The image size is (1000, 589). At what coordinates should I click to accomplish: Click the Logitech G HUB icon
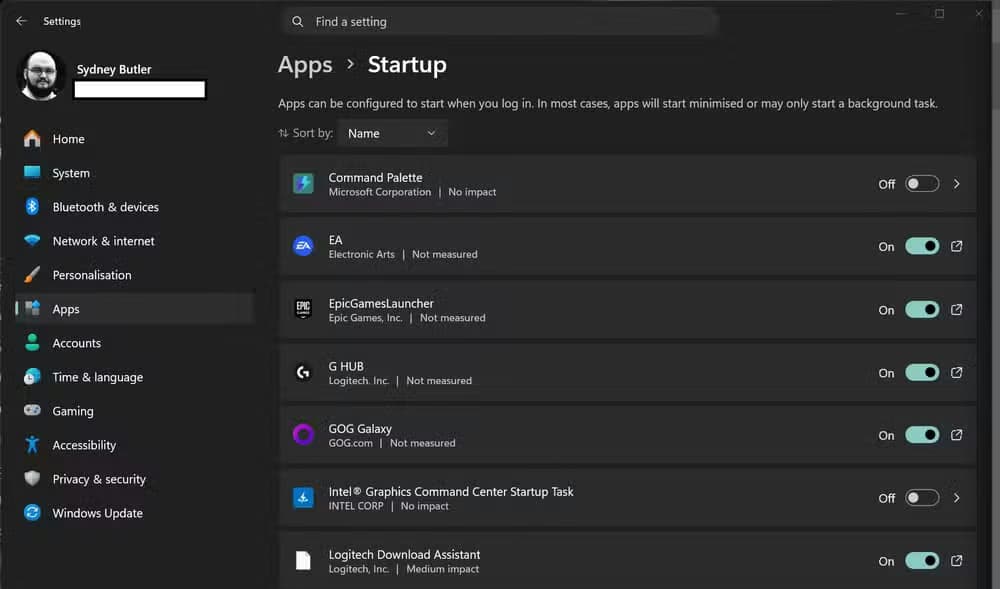[x=303, y=372]
